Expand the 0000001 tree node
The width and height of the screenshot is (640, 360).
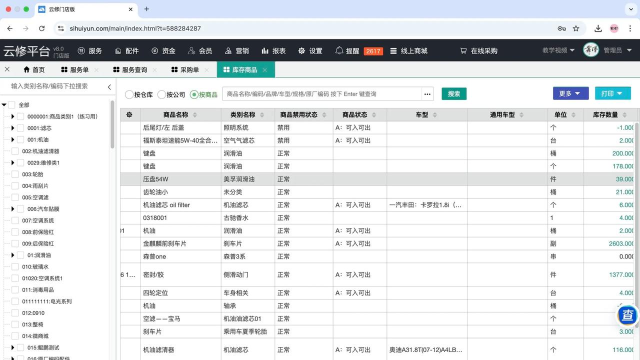tap(12, 116)
